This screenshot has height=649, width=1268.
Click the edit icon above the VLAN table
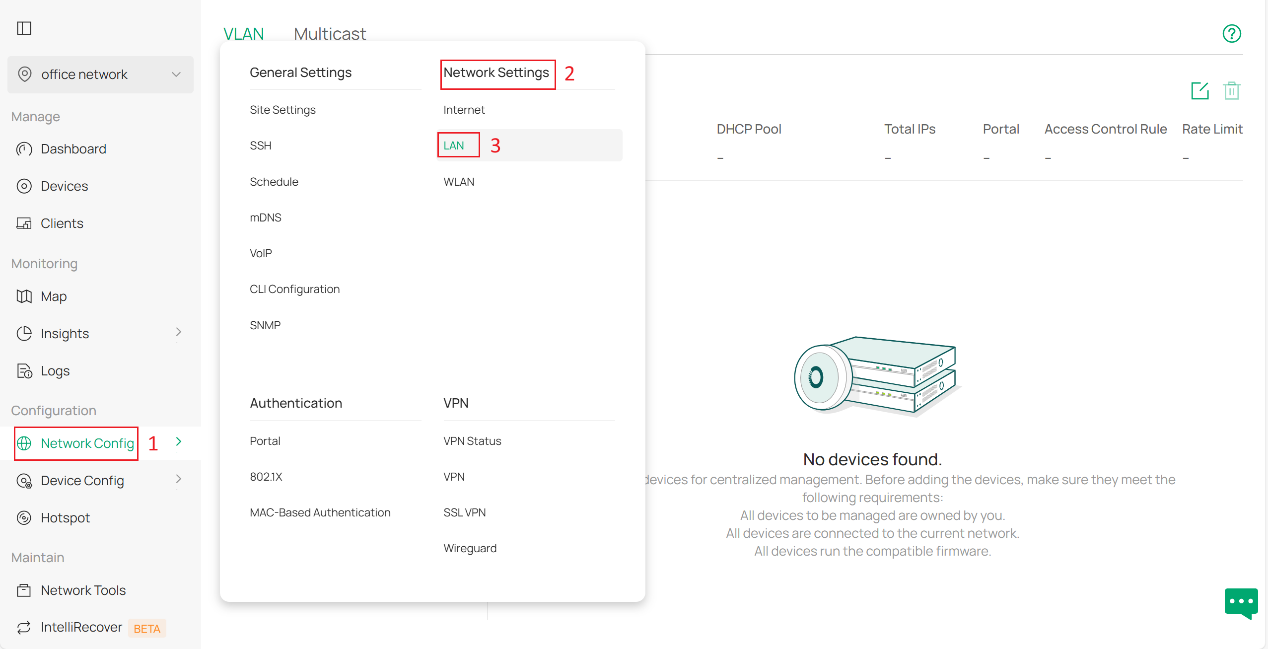(1199, 90)
